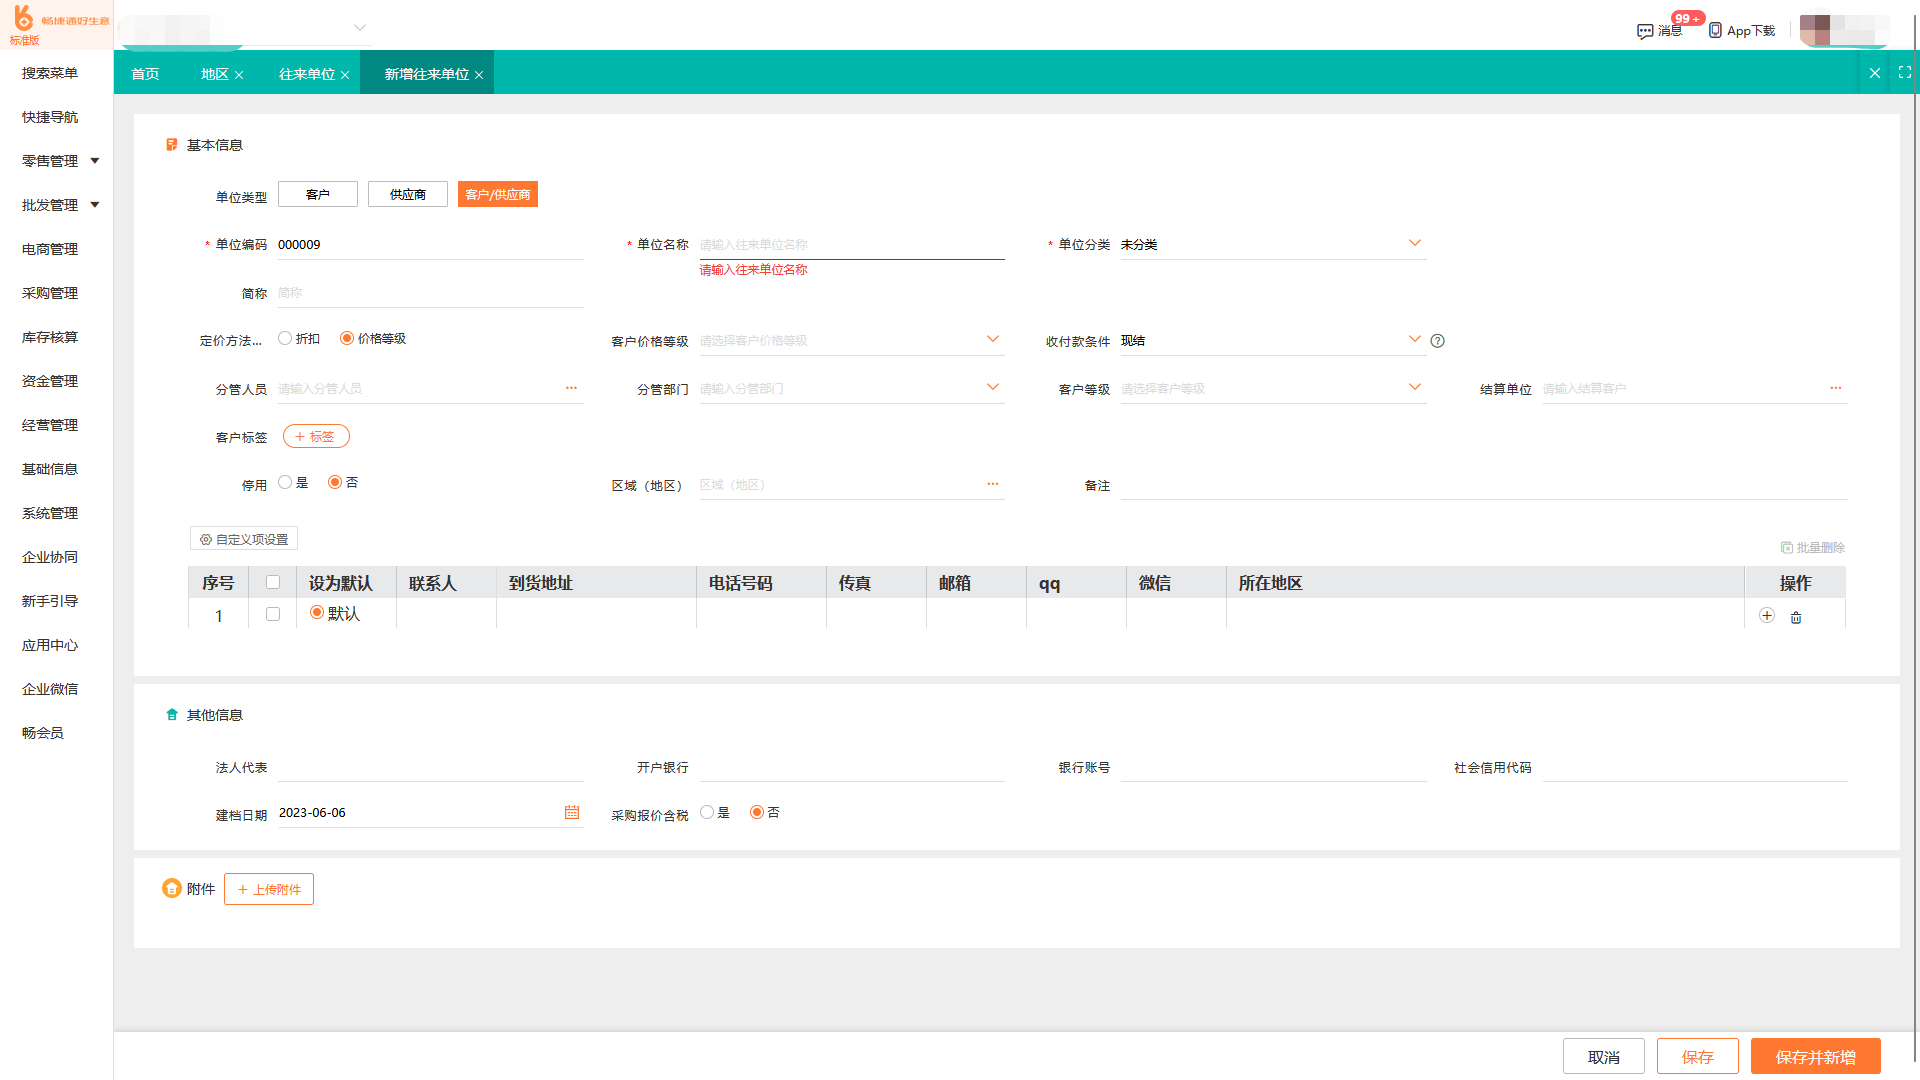Image resolution: width=1920 pixels, height=1080 pixels.
Task: Click the 附件 paperclip icon
Action: pyautogui.click(x=169, y=889)
